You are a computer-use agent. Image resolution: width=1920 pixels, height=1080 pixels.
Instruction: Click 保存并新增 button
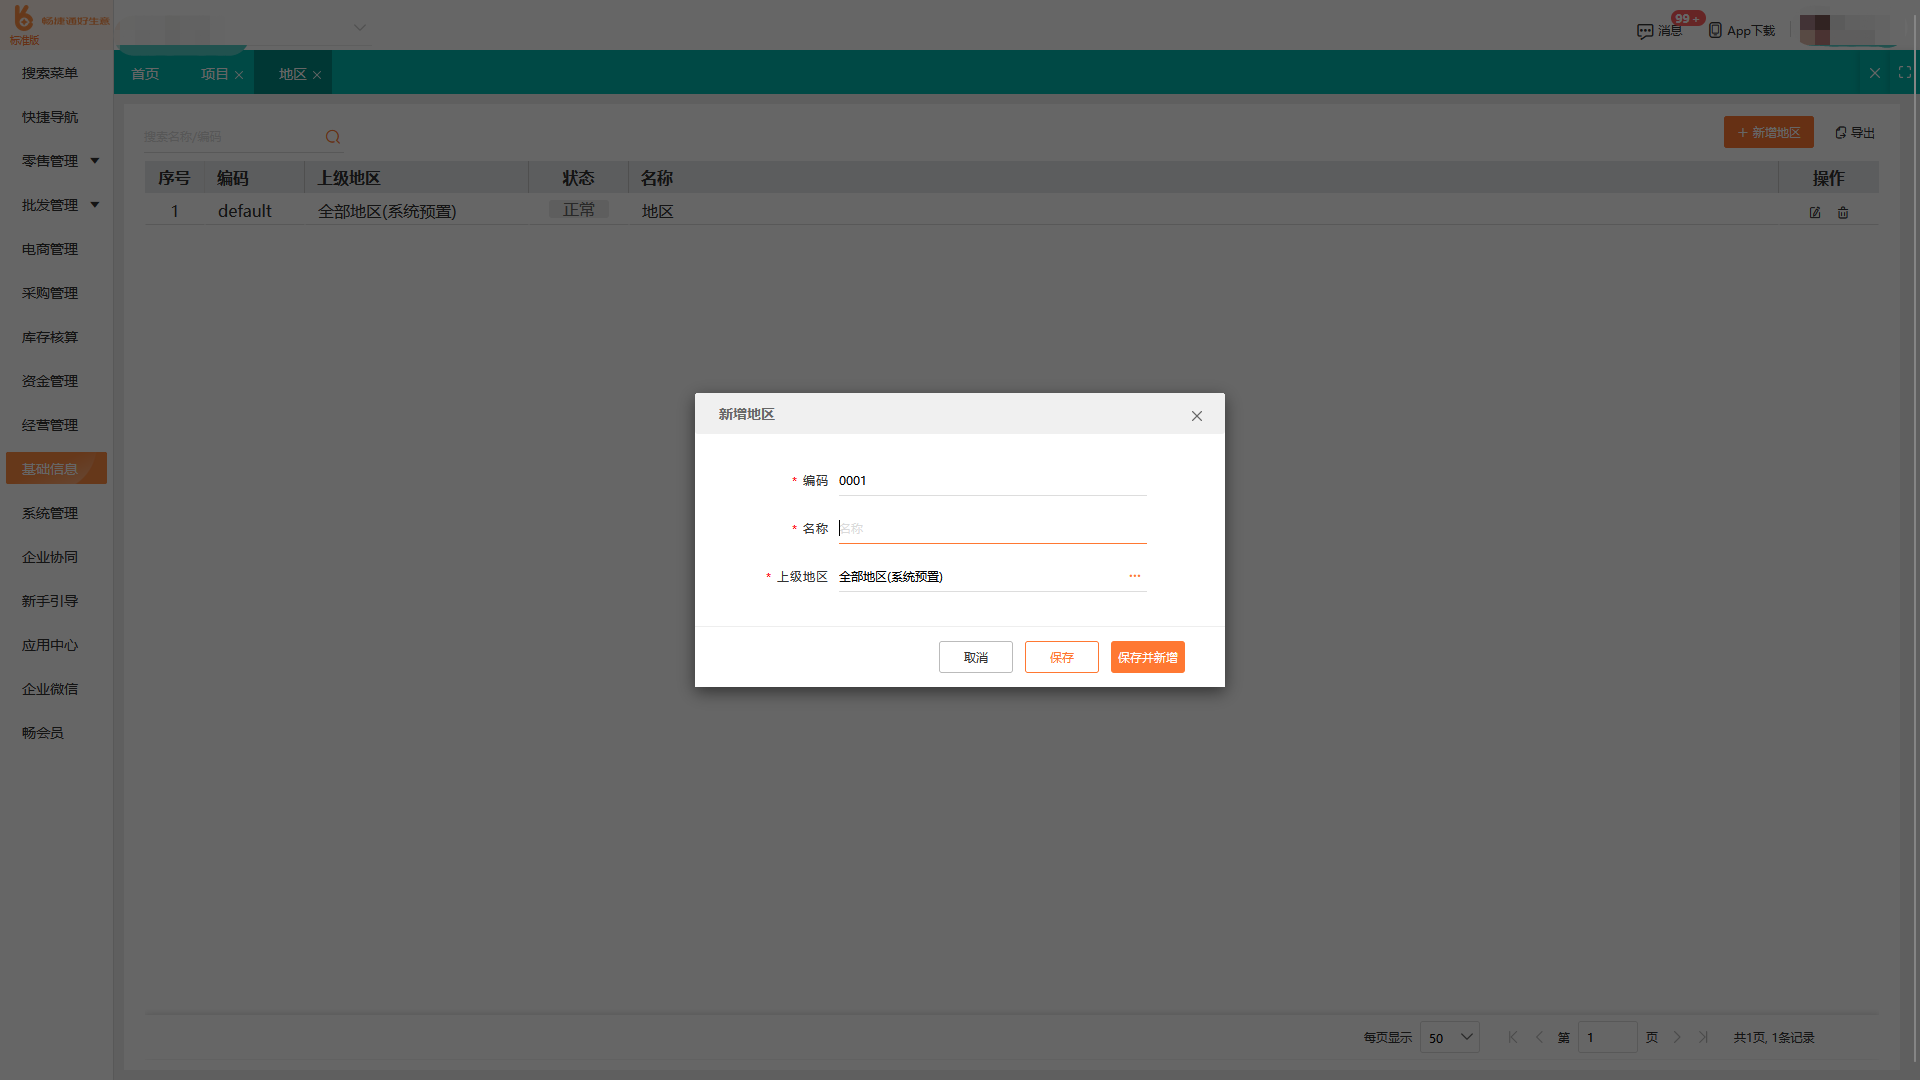pyautogui.click(x=1147, y=657)
